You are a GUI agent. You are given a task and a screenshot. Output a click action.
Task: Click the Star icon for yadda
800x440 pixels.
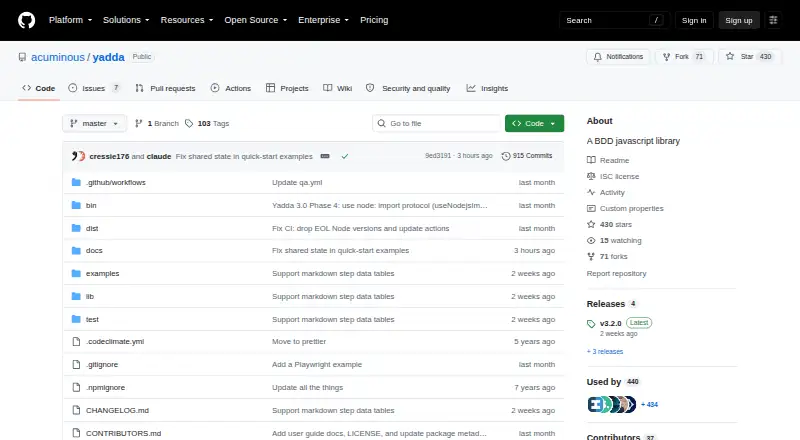(730, 57)
